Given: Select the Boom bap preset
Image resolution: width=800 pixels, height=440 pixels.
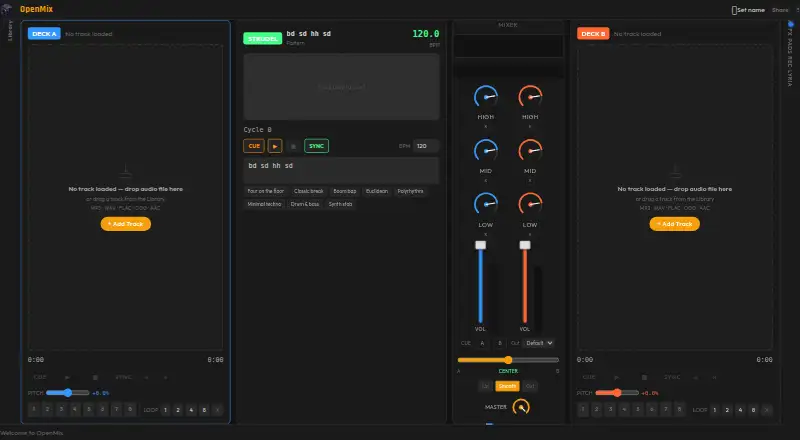Looking at the screenshot, I should coord(344,191).
